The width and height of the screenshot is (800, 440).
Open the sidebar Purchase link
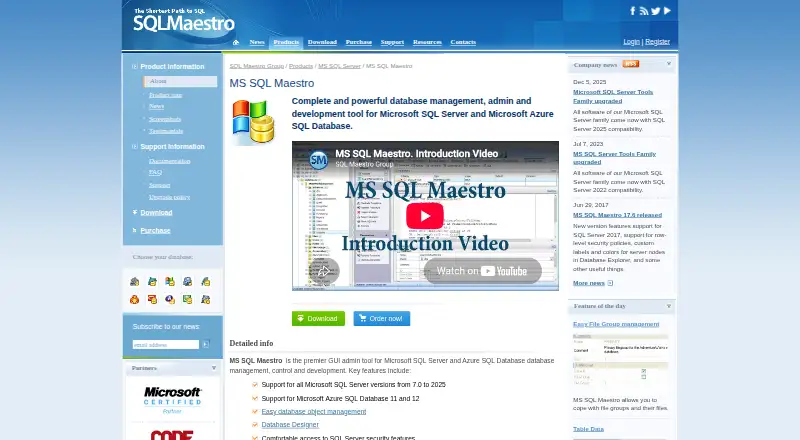[155, 230]
